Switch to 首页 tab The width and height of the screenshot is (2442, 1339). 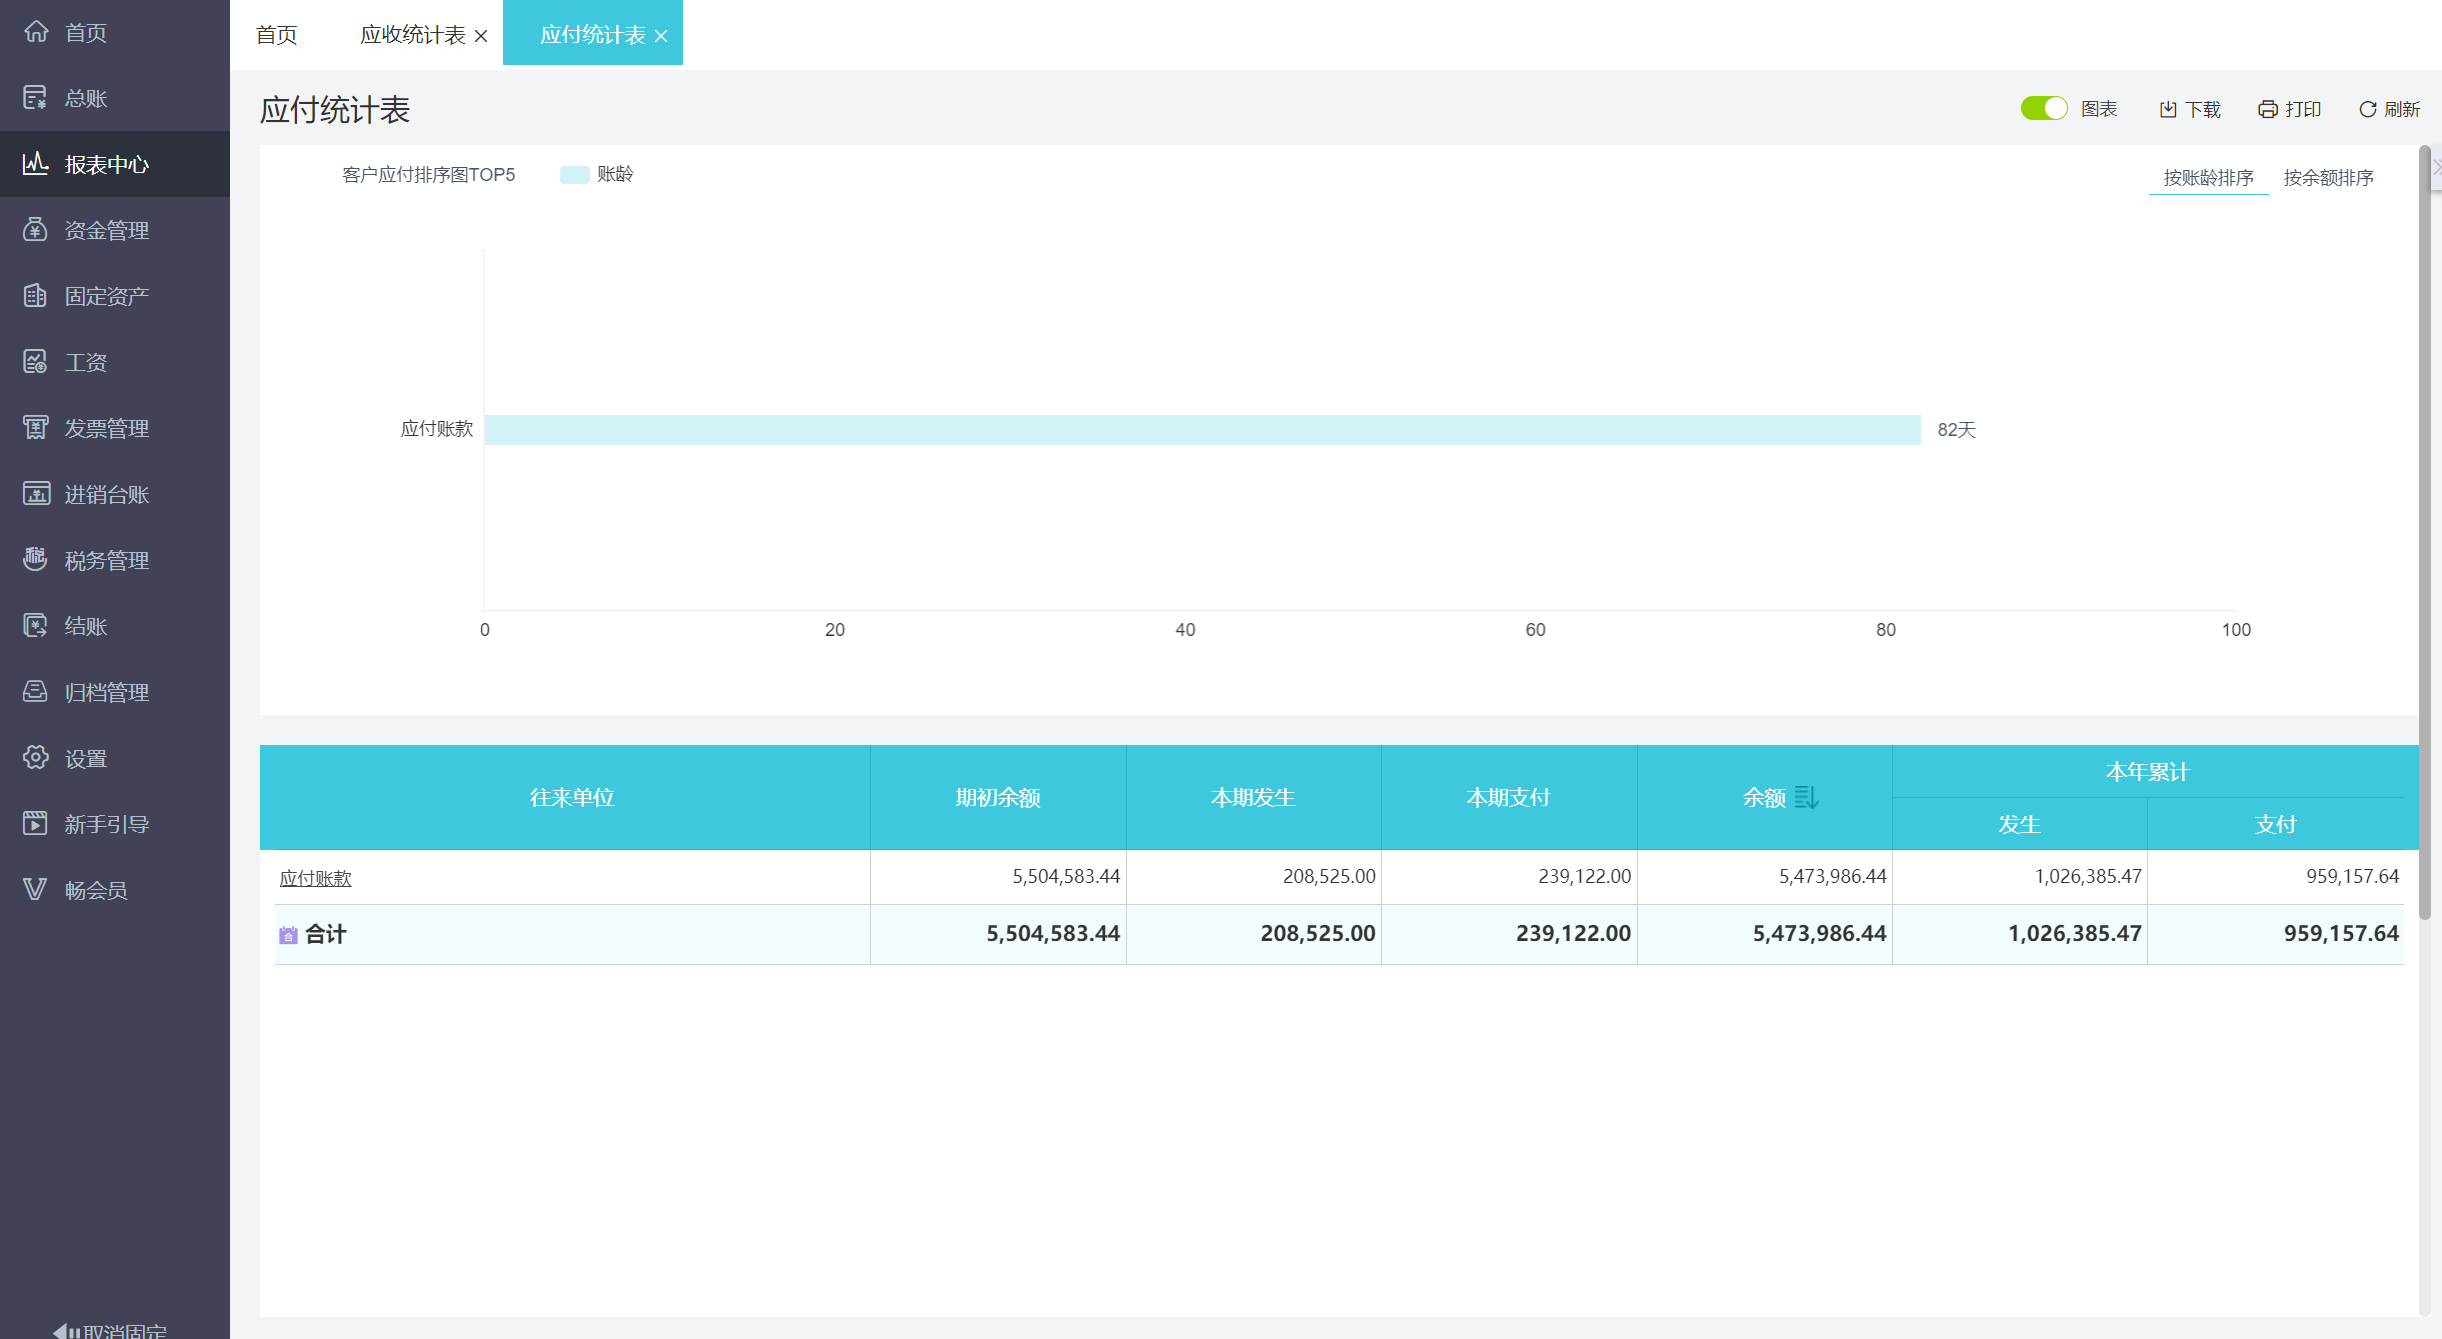coord(275,33)
